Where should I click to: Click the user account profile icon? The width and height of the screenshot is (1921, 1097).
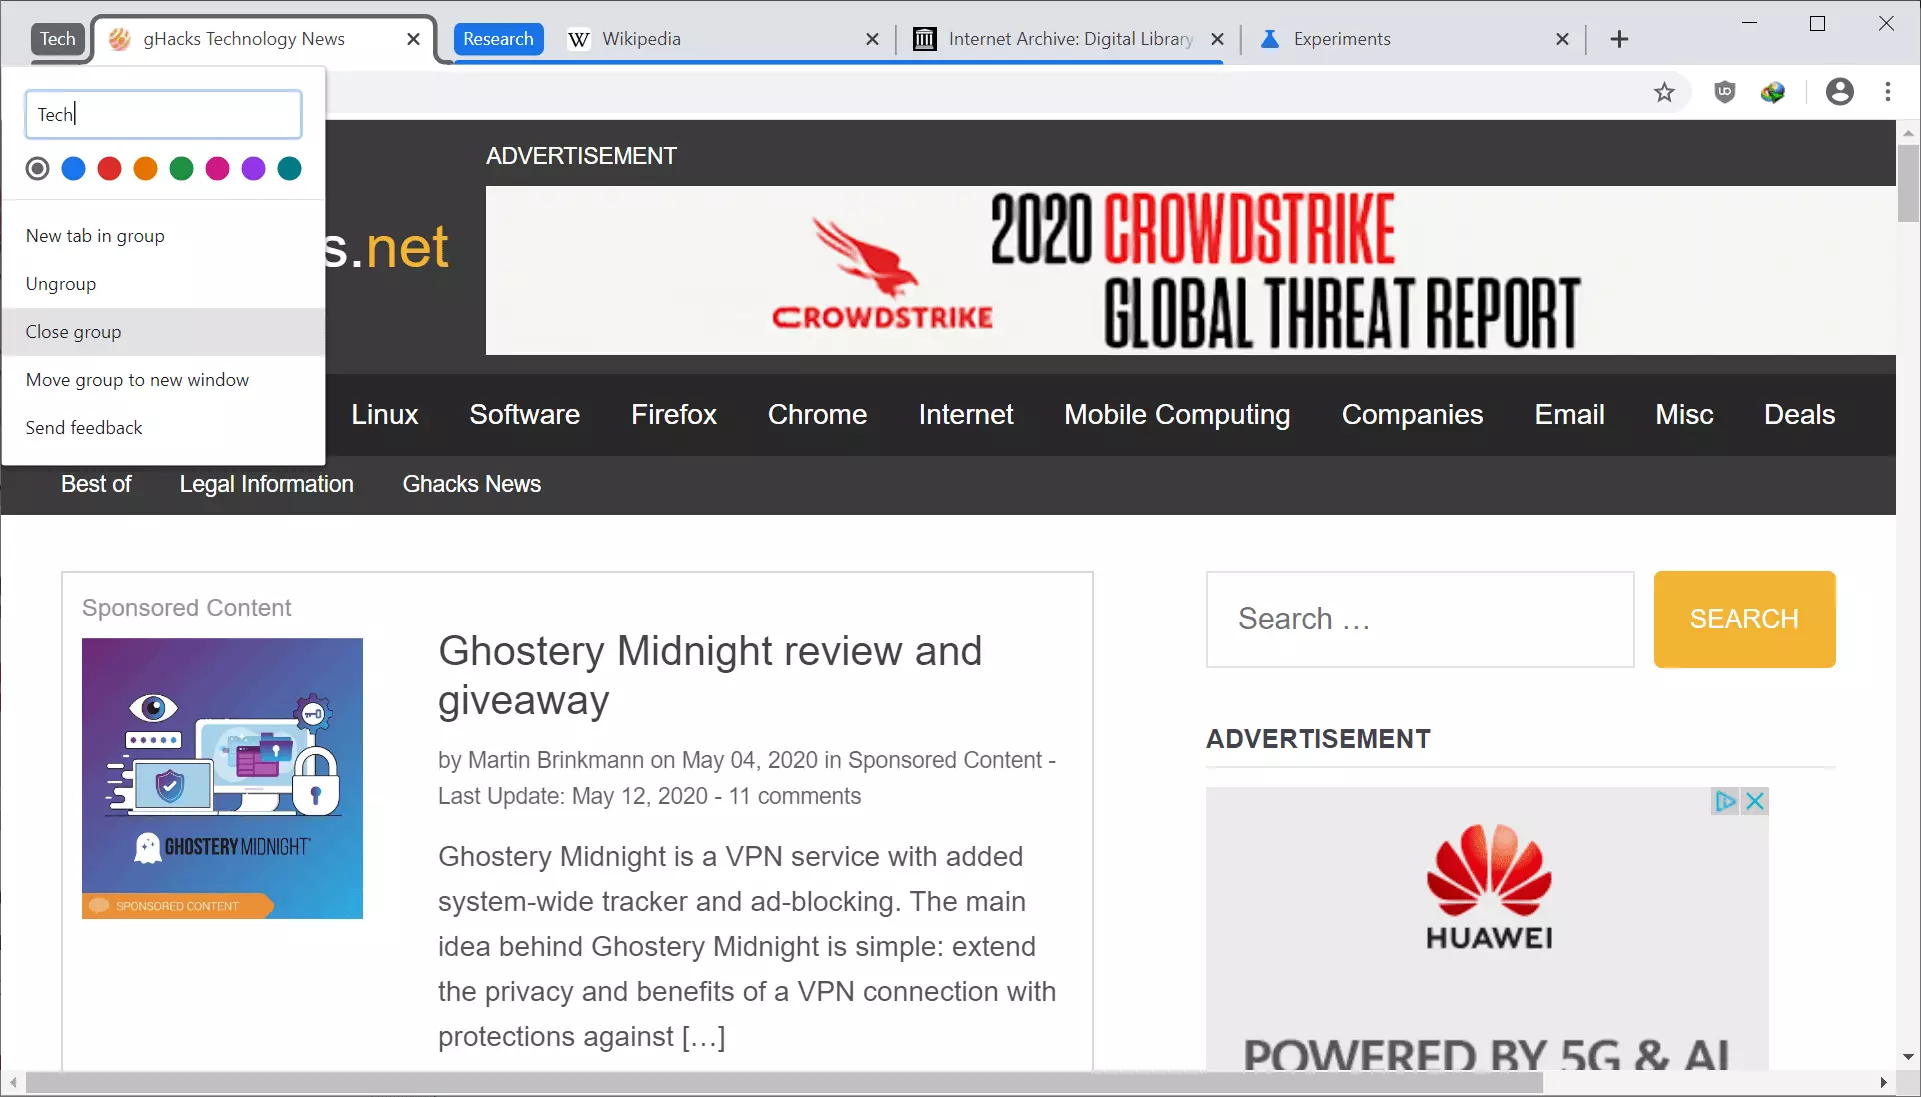pos(1838,91)
